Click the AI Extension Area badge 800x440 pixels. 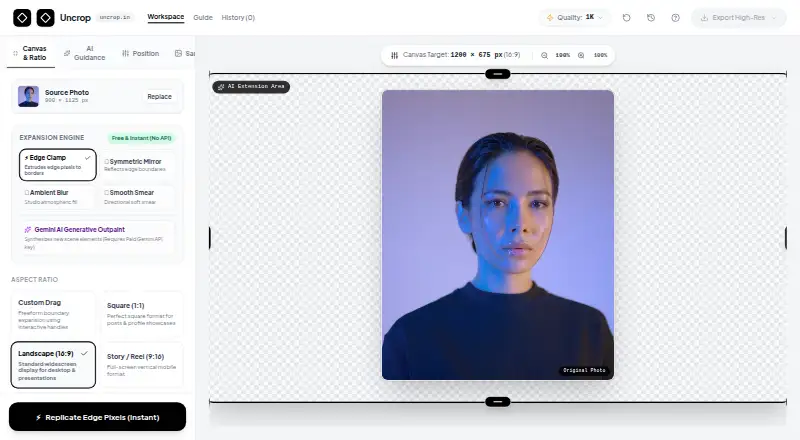251,87
